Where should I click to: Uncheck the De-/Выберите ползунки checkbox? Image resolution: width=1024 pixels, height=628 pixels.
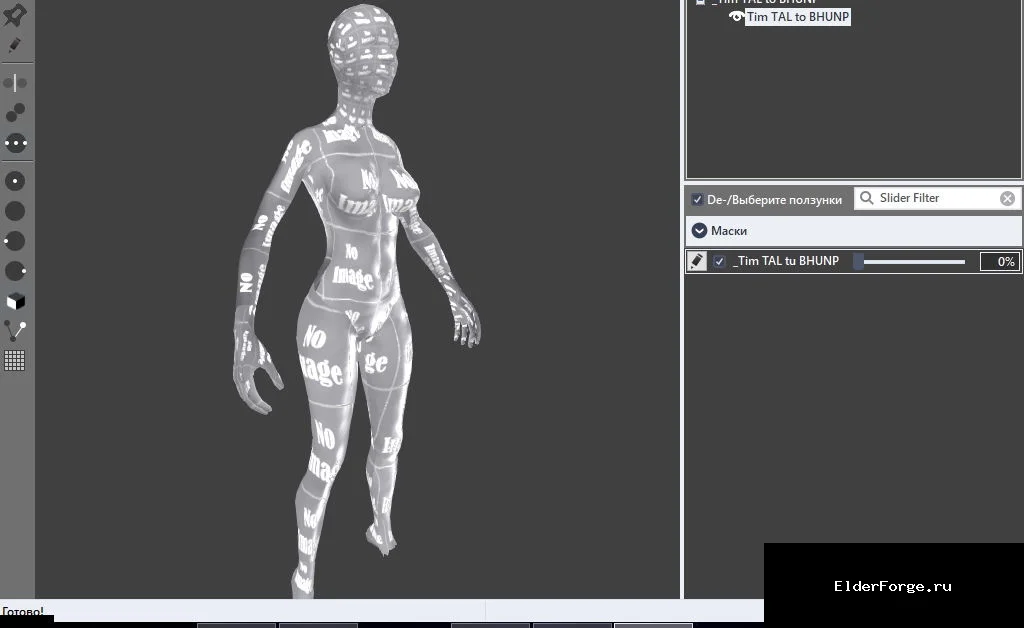tap(698, 200)
